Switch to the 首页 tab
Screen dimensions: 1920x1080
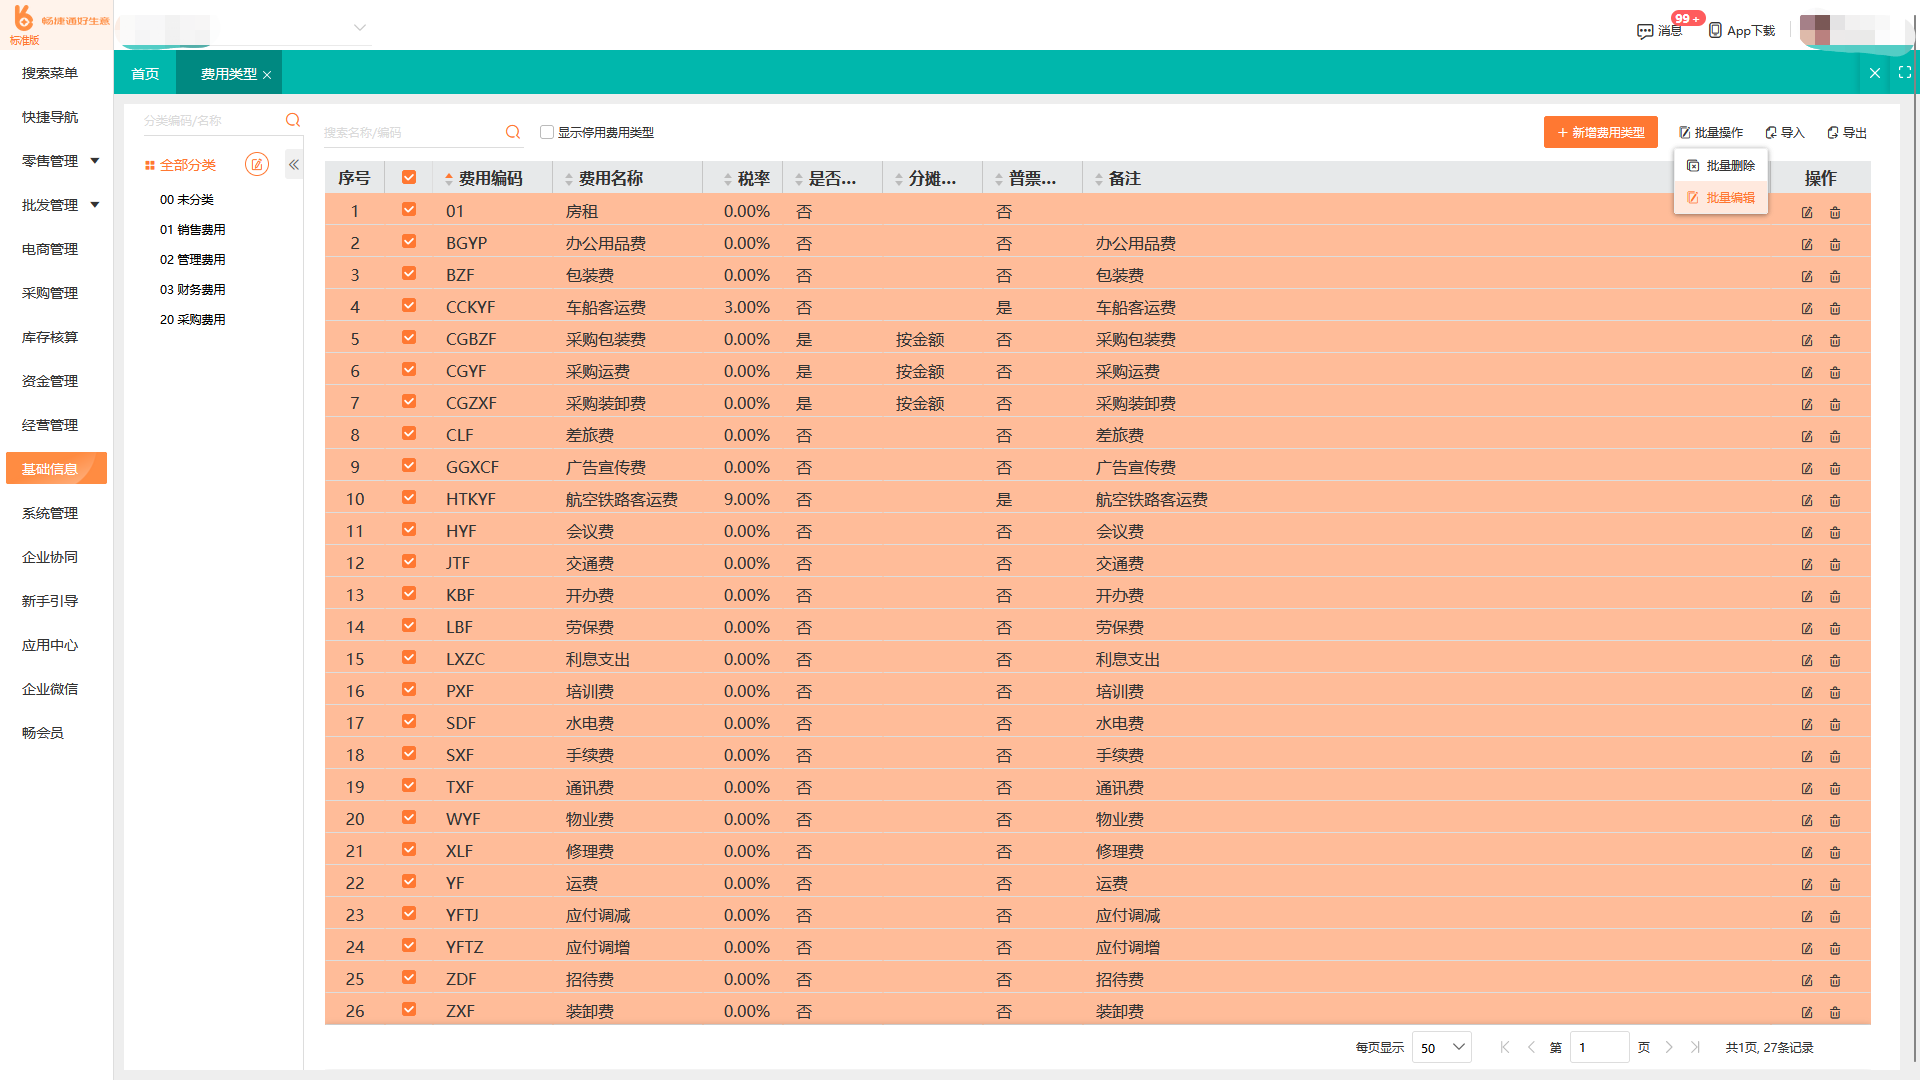pos(145,73)
